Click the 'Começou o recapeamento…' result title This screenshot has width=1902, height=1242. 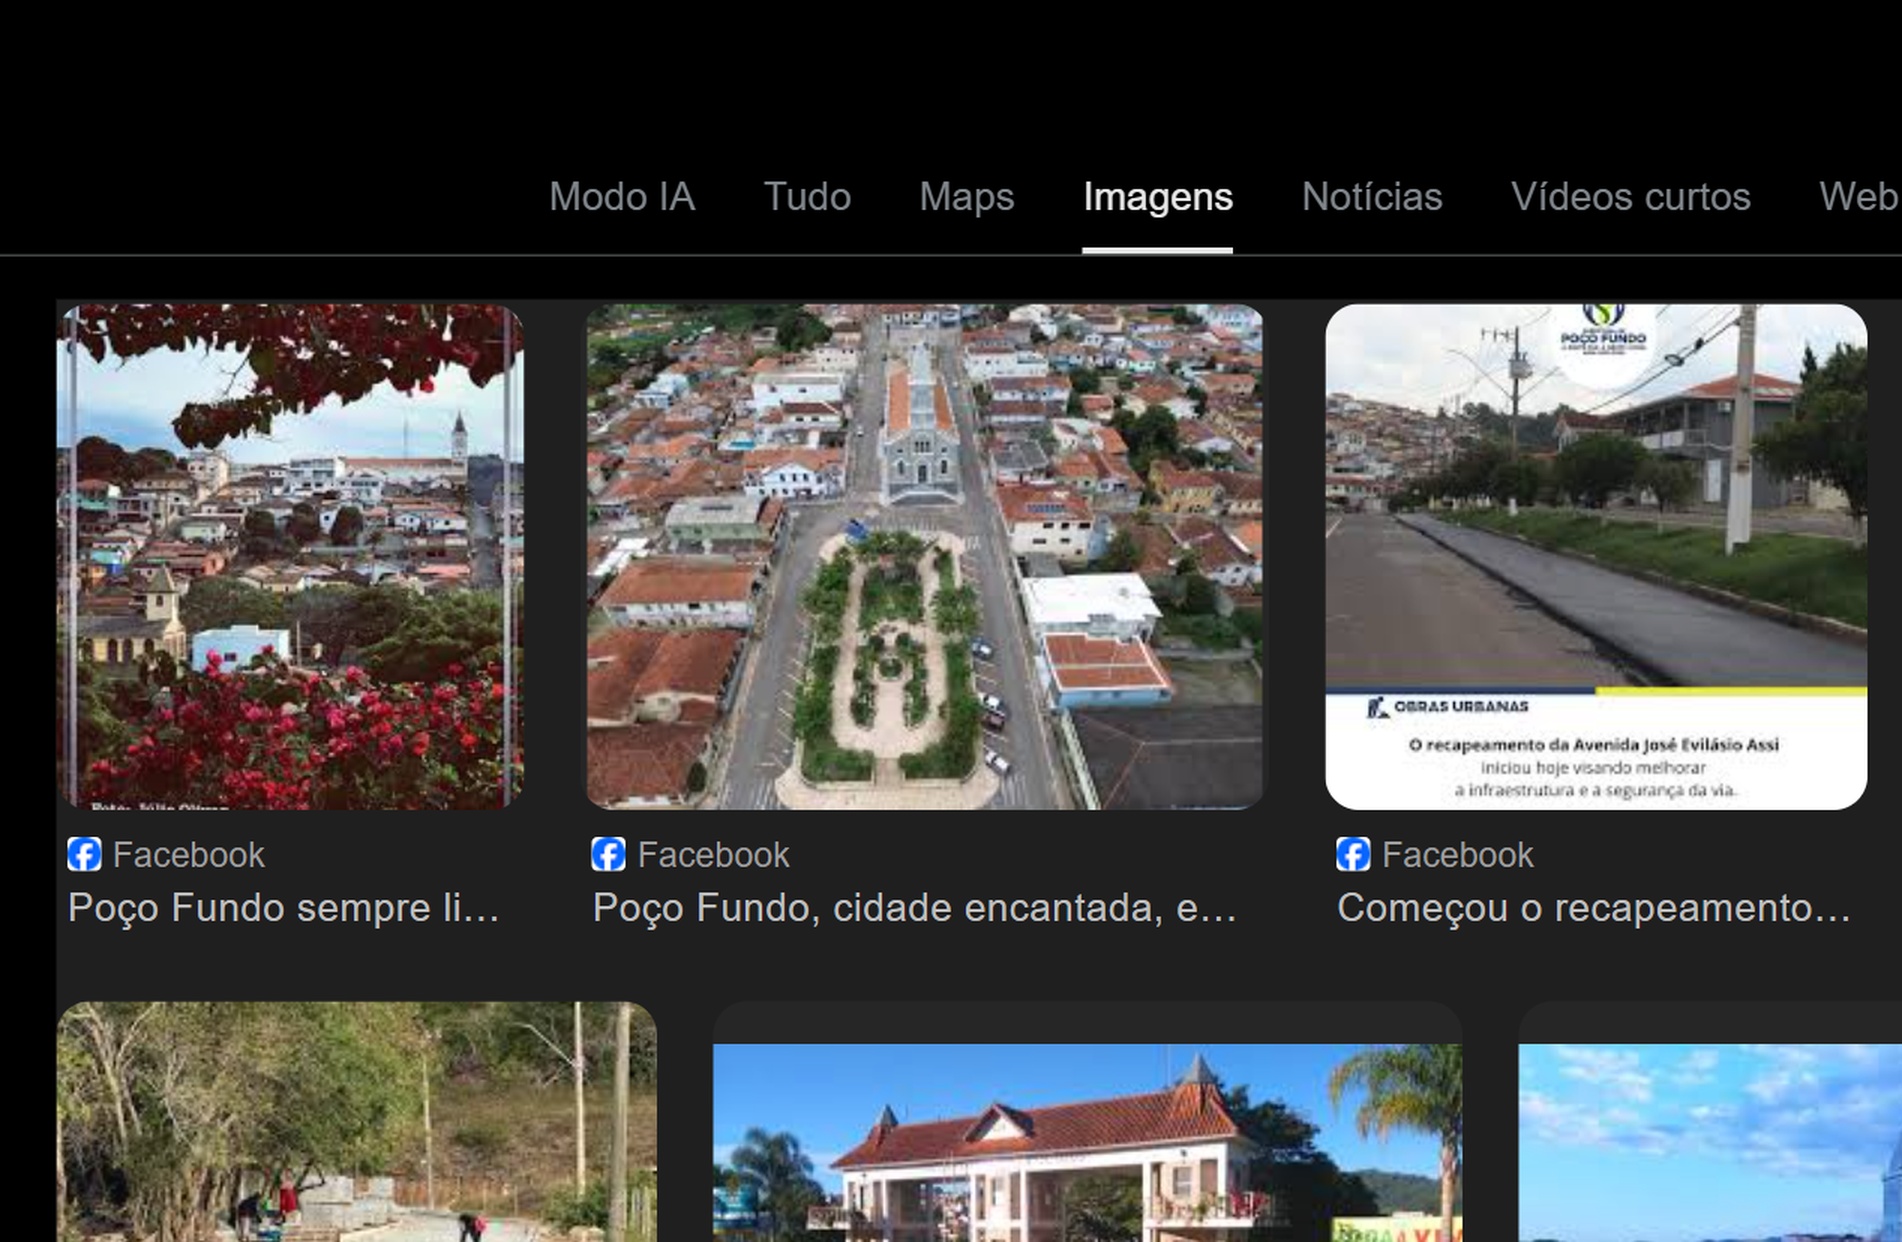pyautogui.click(x=1593, y=908)
